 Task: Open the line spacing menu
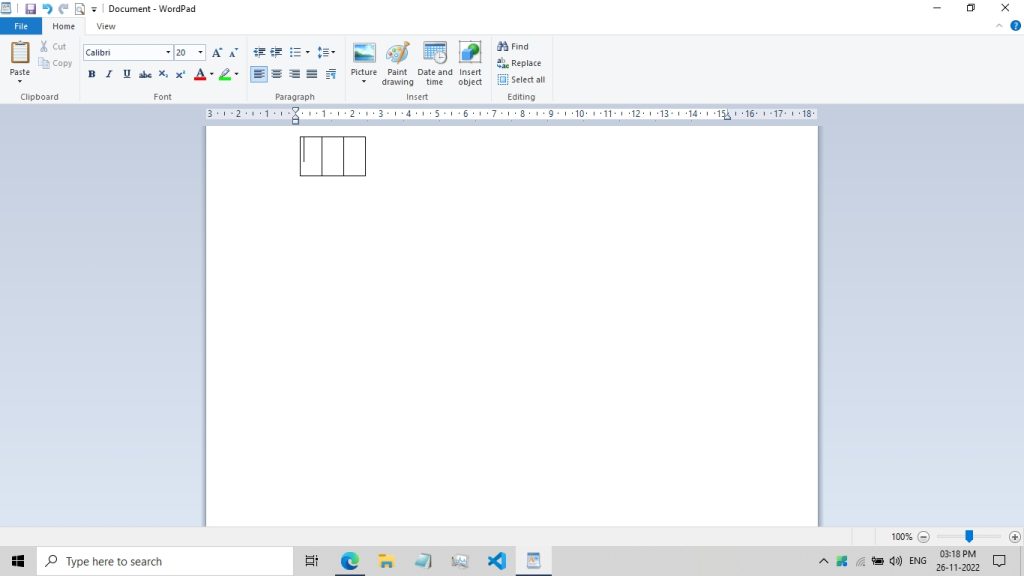tap(326, 52)
